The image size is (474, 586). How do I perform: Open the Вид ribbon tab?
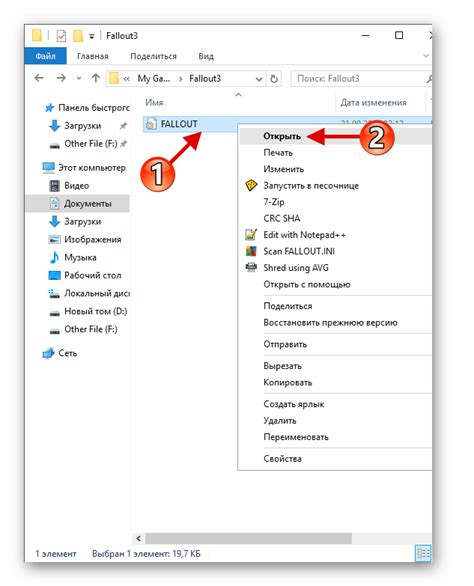(206, 56)
